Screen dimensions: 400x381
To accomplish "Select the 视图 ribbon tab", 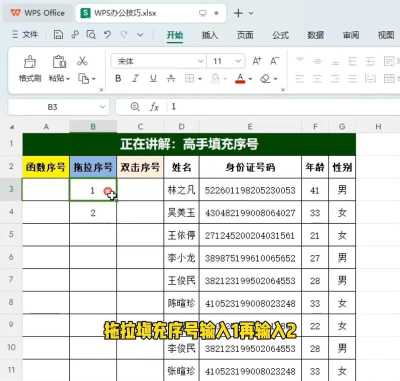I will click(386, 35).
